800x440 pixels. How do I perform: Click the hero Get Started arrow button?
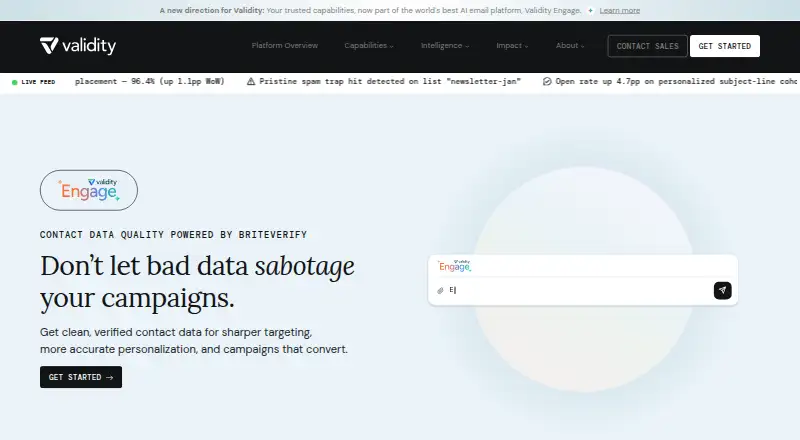(81, 377)
